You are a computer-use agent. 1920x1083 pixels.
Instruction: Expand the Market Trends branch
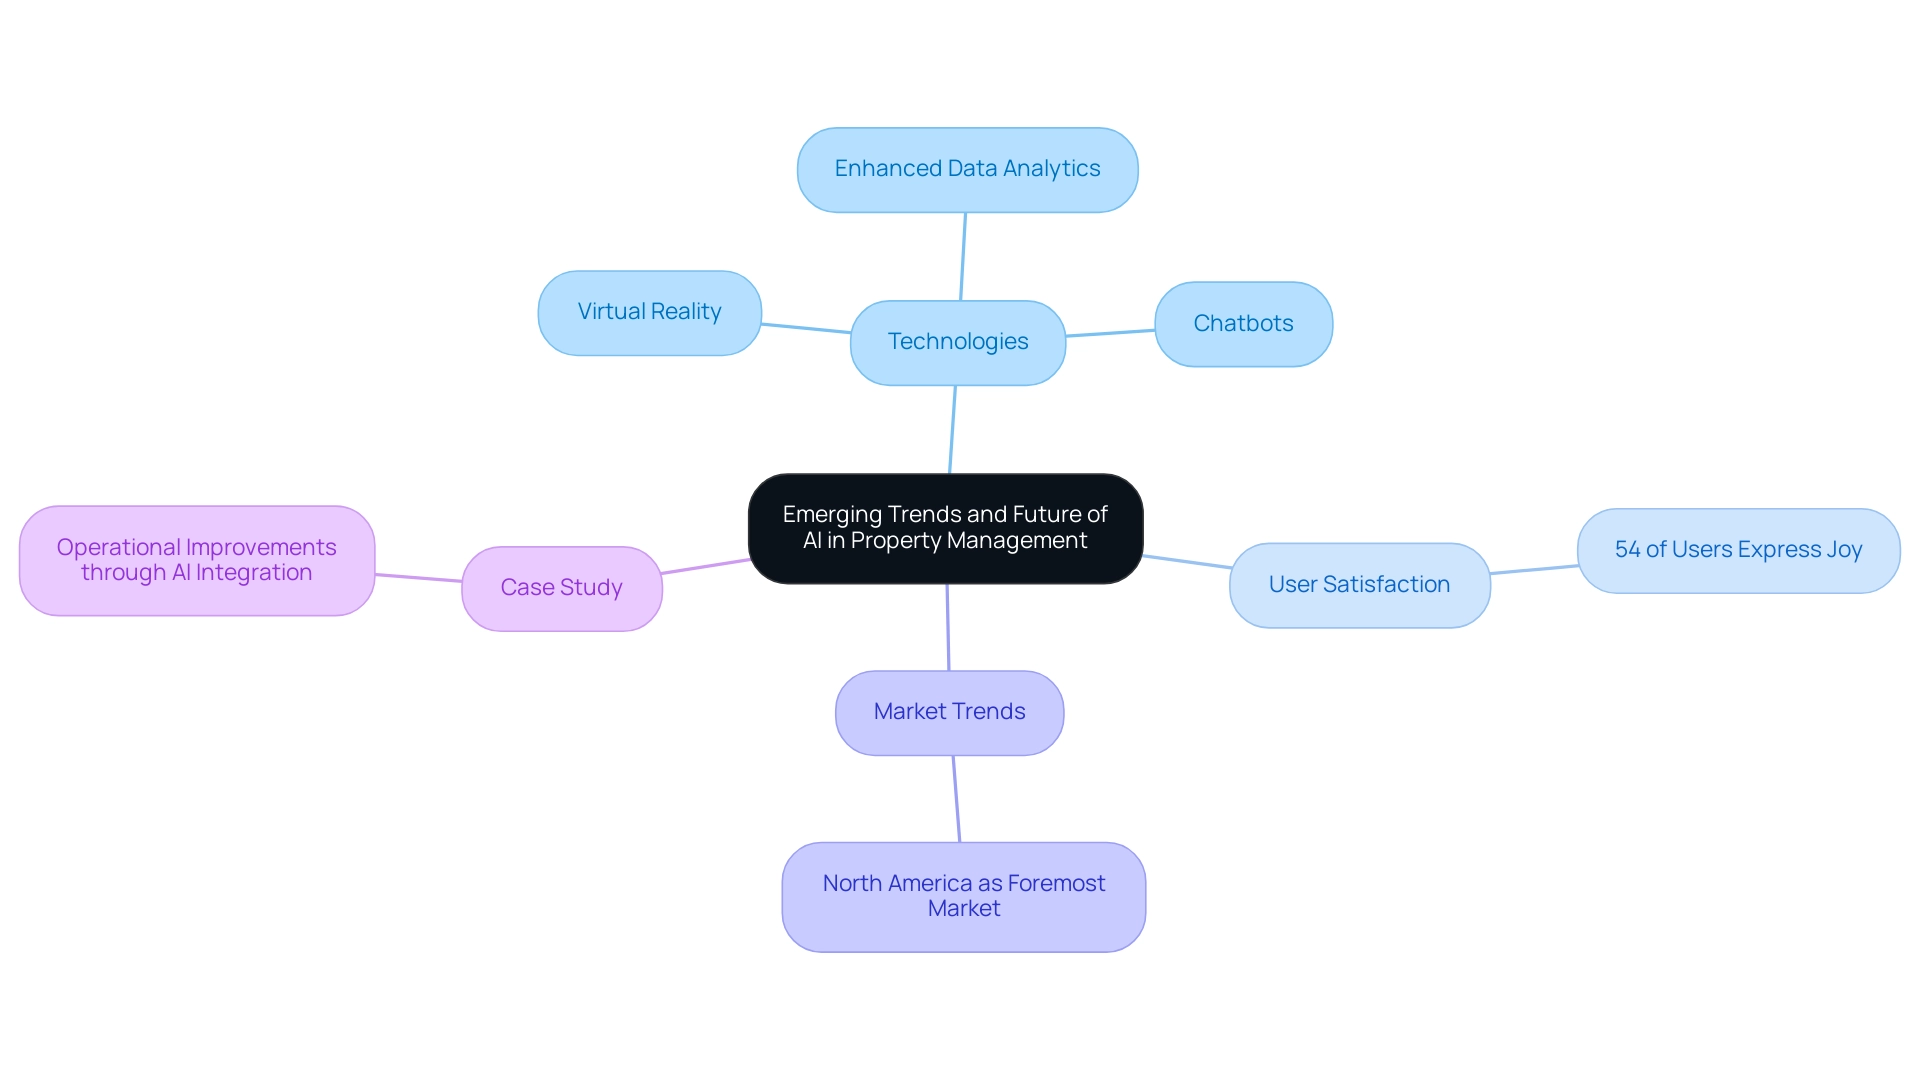click(948, 708)
